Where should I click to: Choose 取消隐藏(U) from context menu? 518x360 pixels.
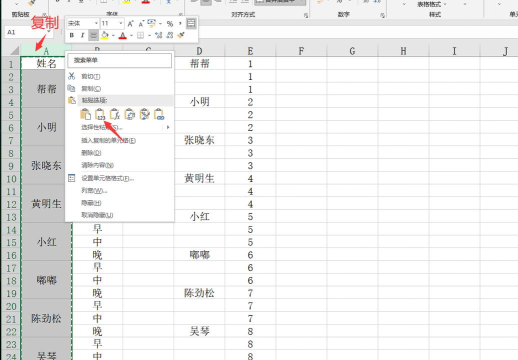97,215
